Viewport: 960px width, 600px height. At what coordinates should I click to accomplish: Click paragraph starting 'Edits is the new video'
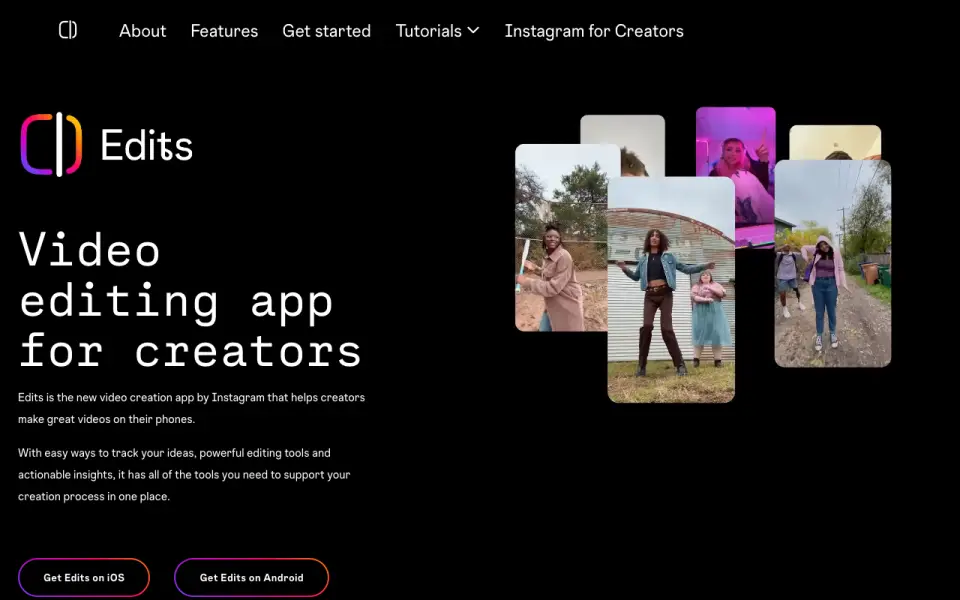click(x=191, y=408)
